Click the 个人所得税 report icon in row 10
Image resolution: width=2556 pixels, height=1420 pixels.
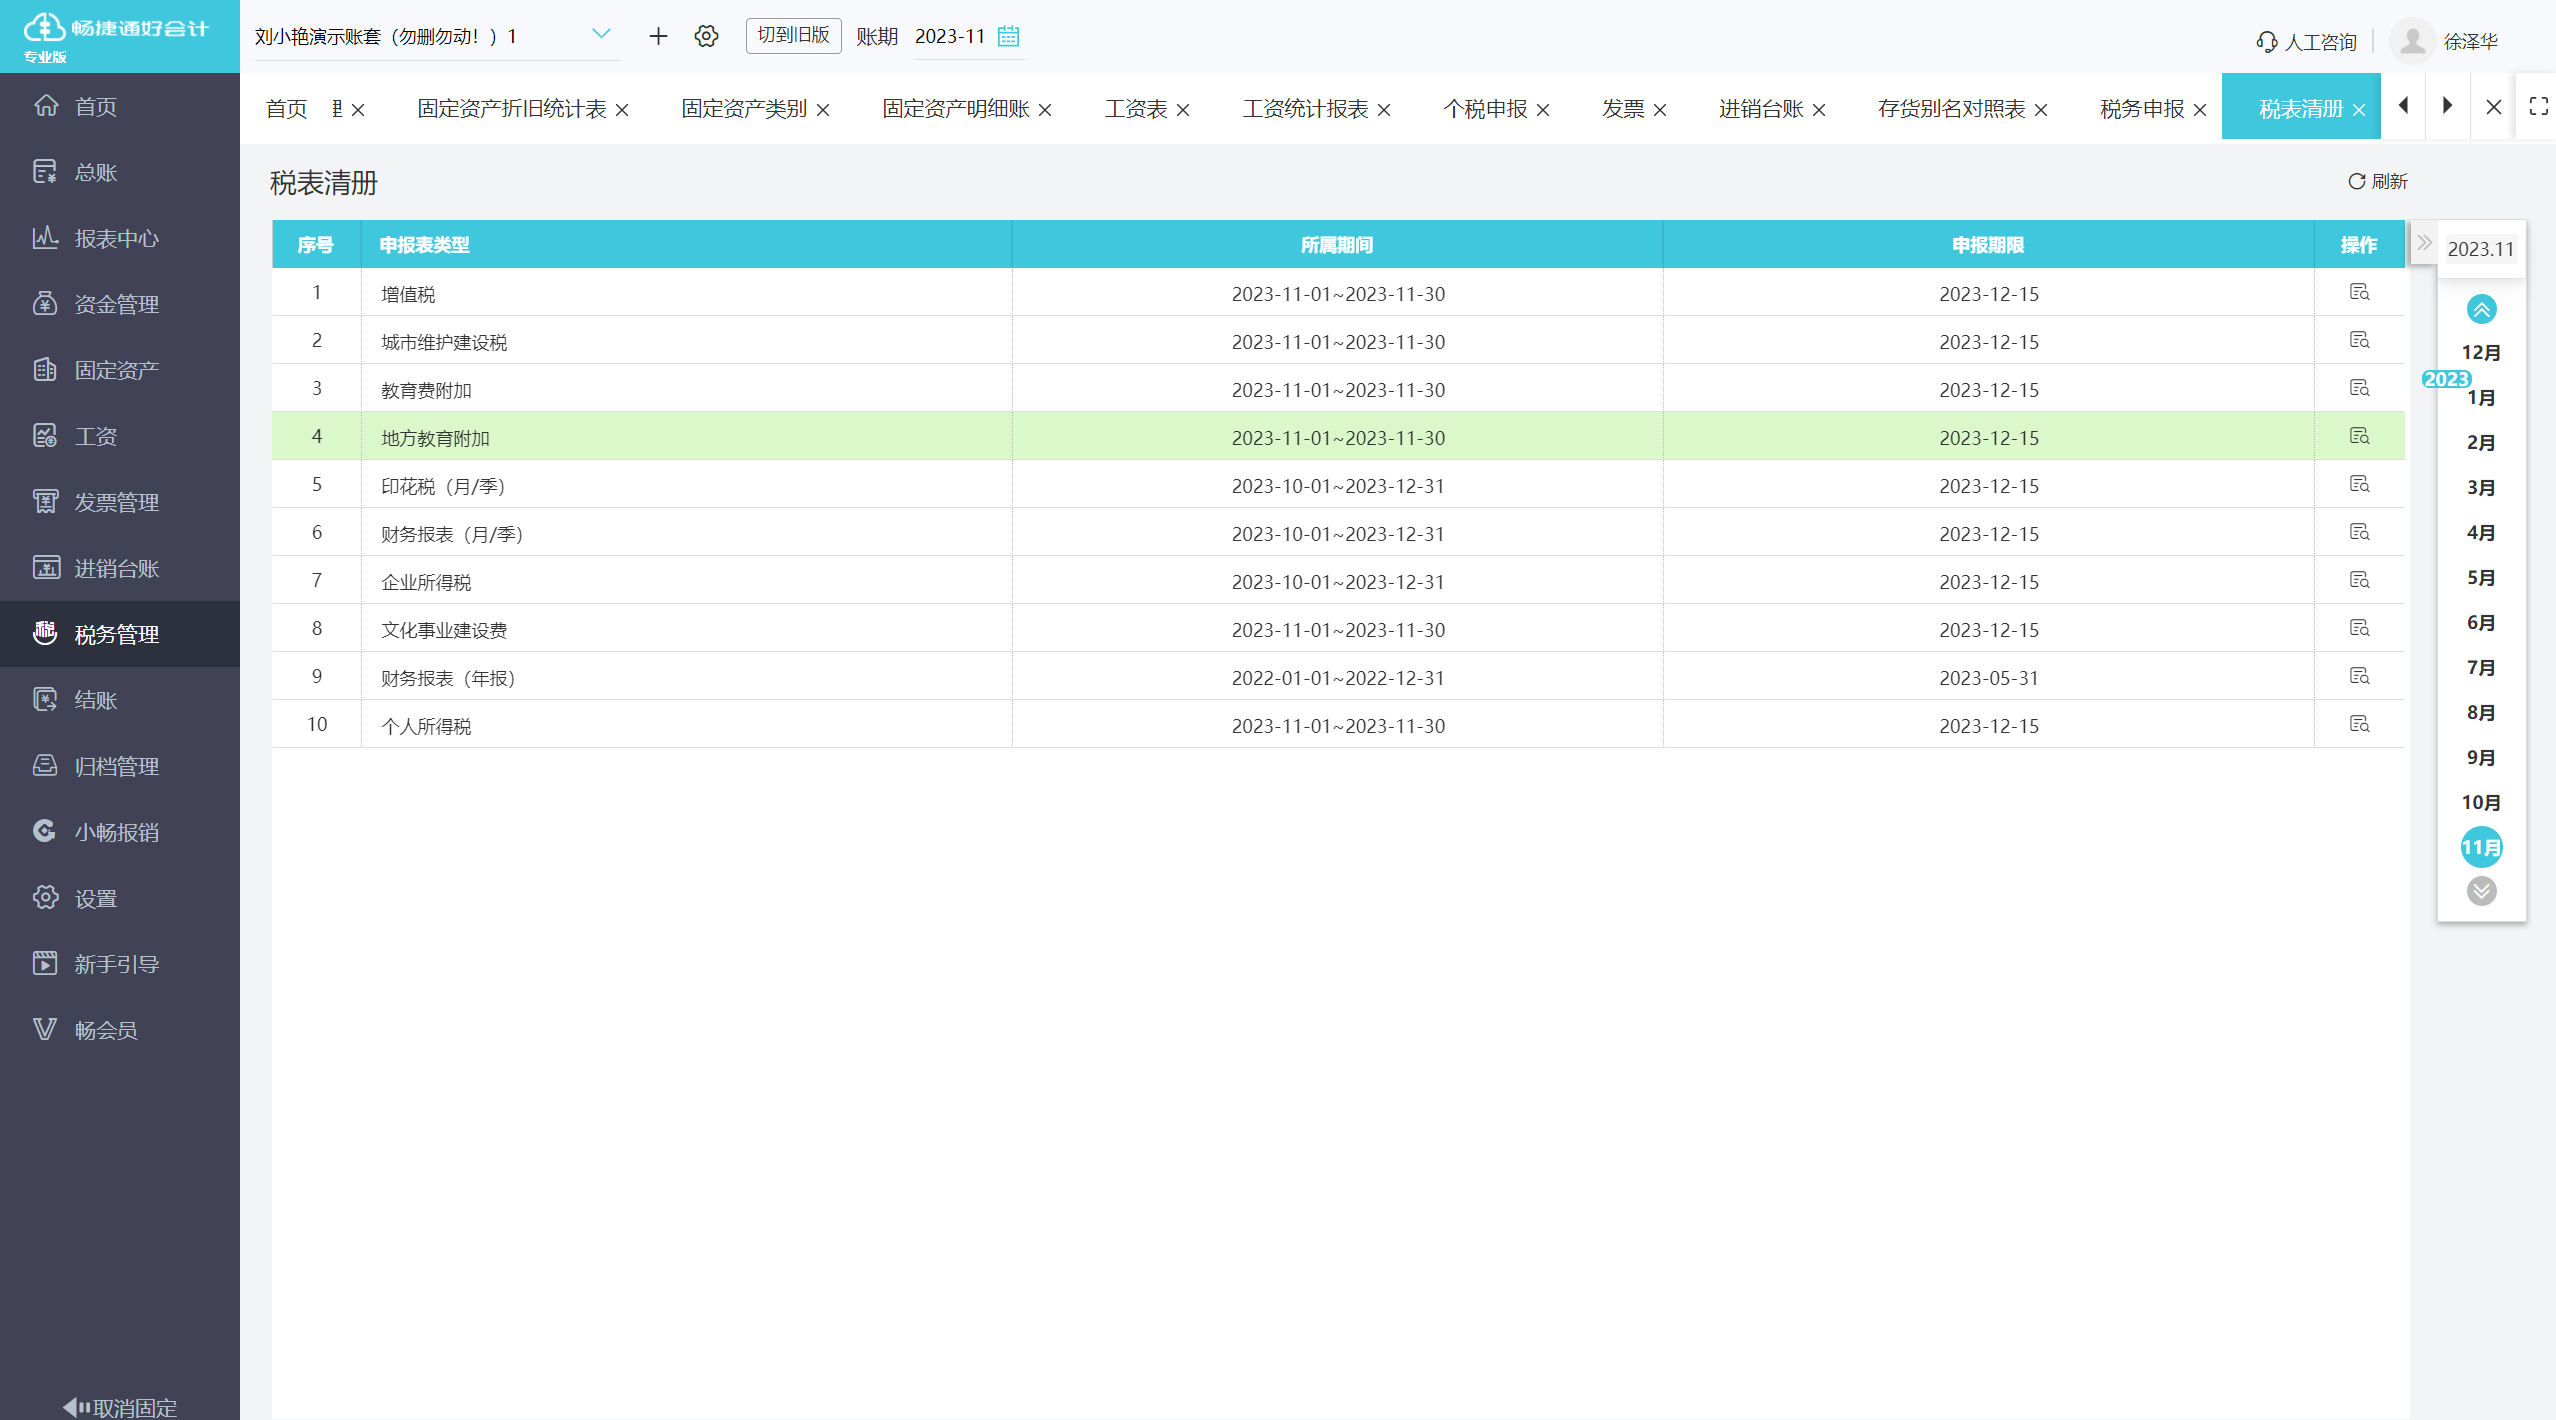pos(2358,722)
